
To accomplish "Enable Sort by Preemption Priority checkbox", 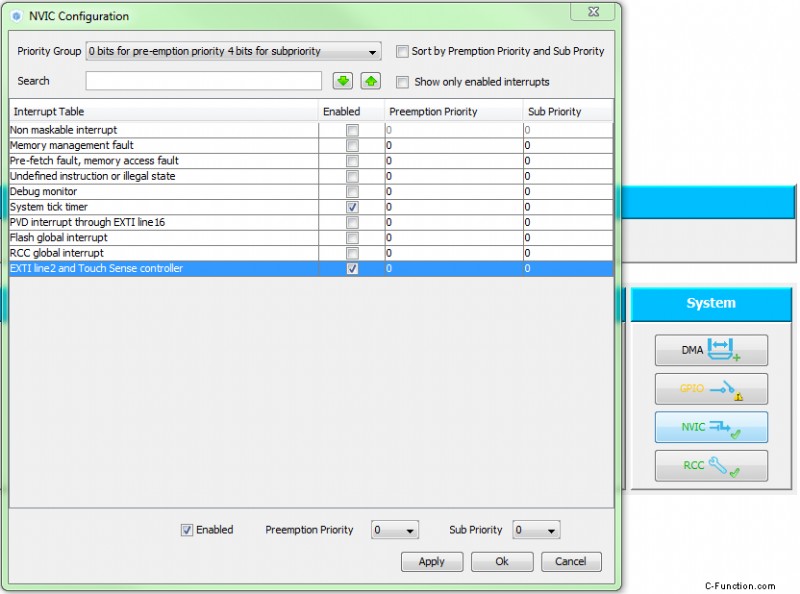I will [x=402, y=51].
